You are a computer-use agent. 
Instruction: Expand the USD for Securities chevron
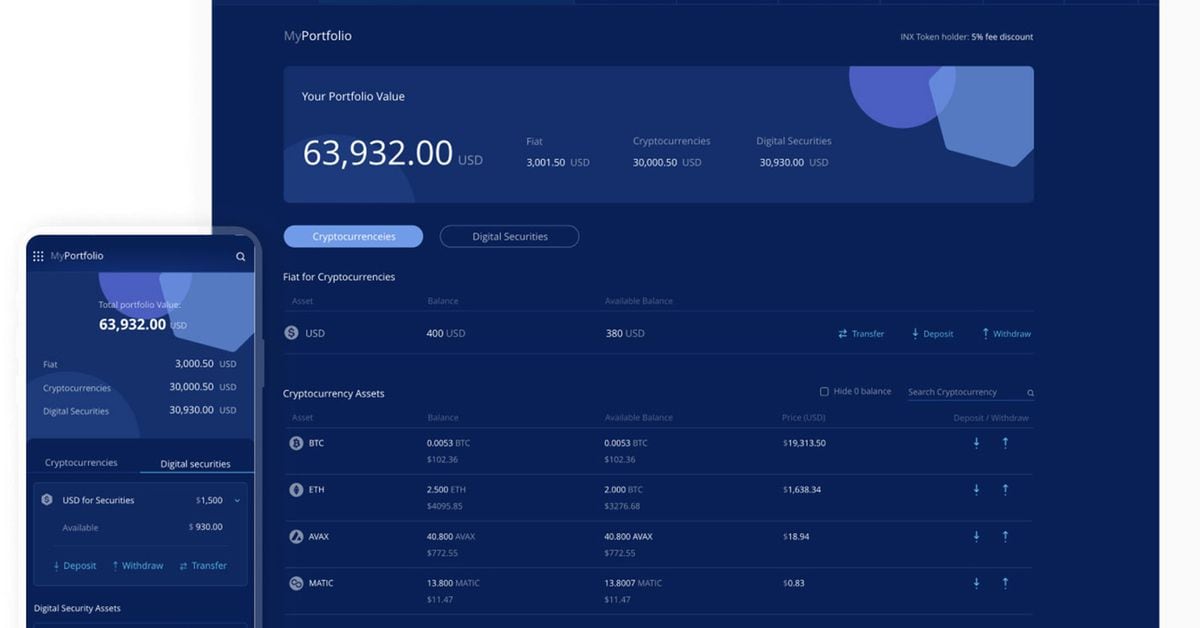click(x=237, y=500)
